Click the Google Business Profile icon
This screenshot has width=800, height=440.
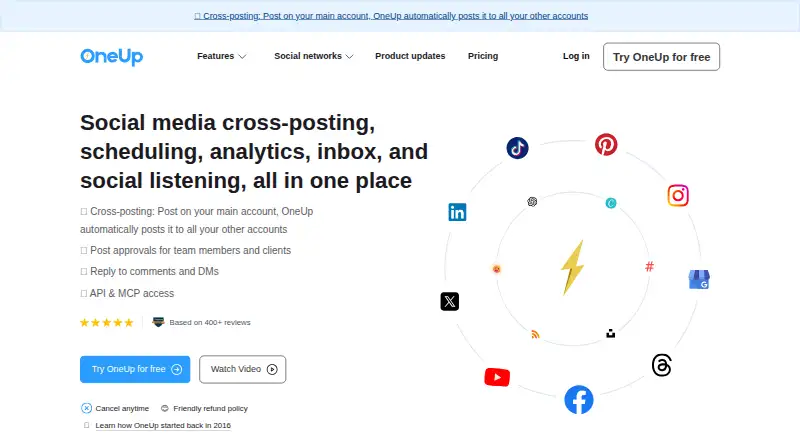coord(699,279)
